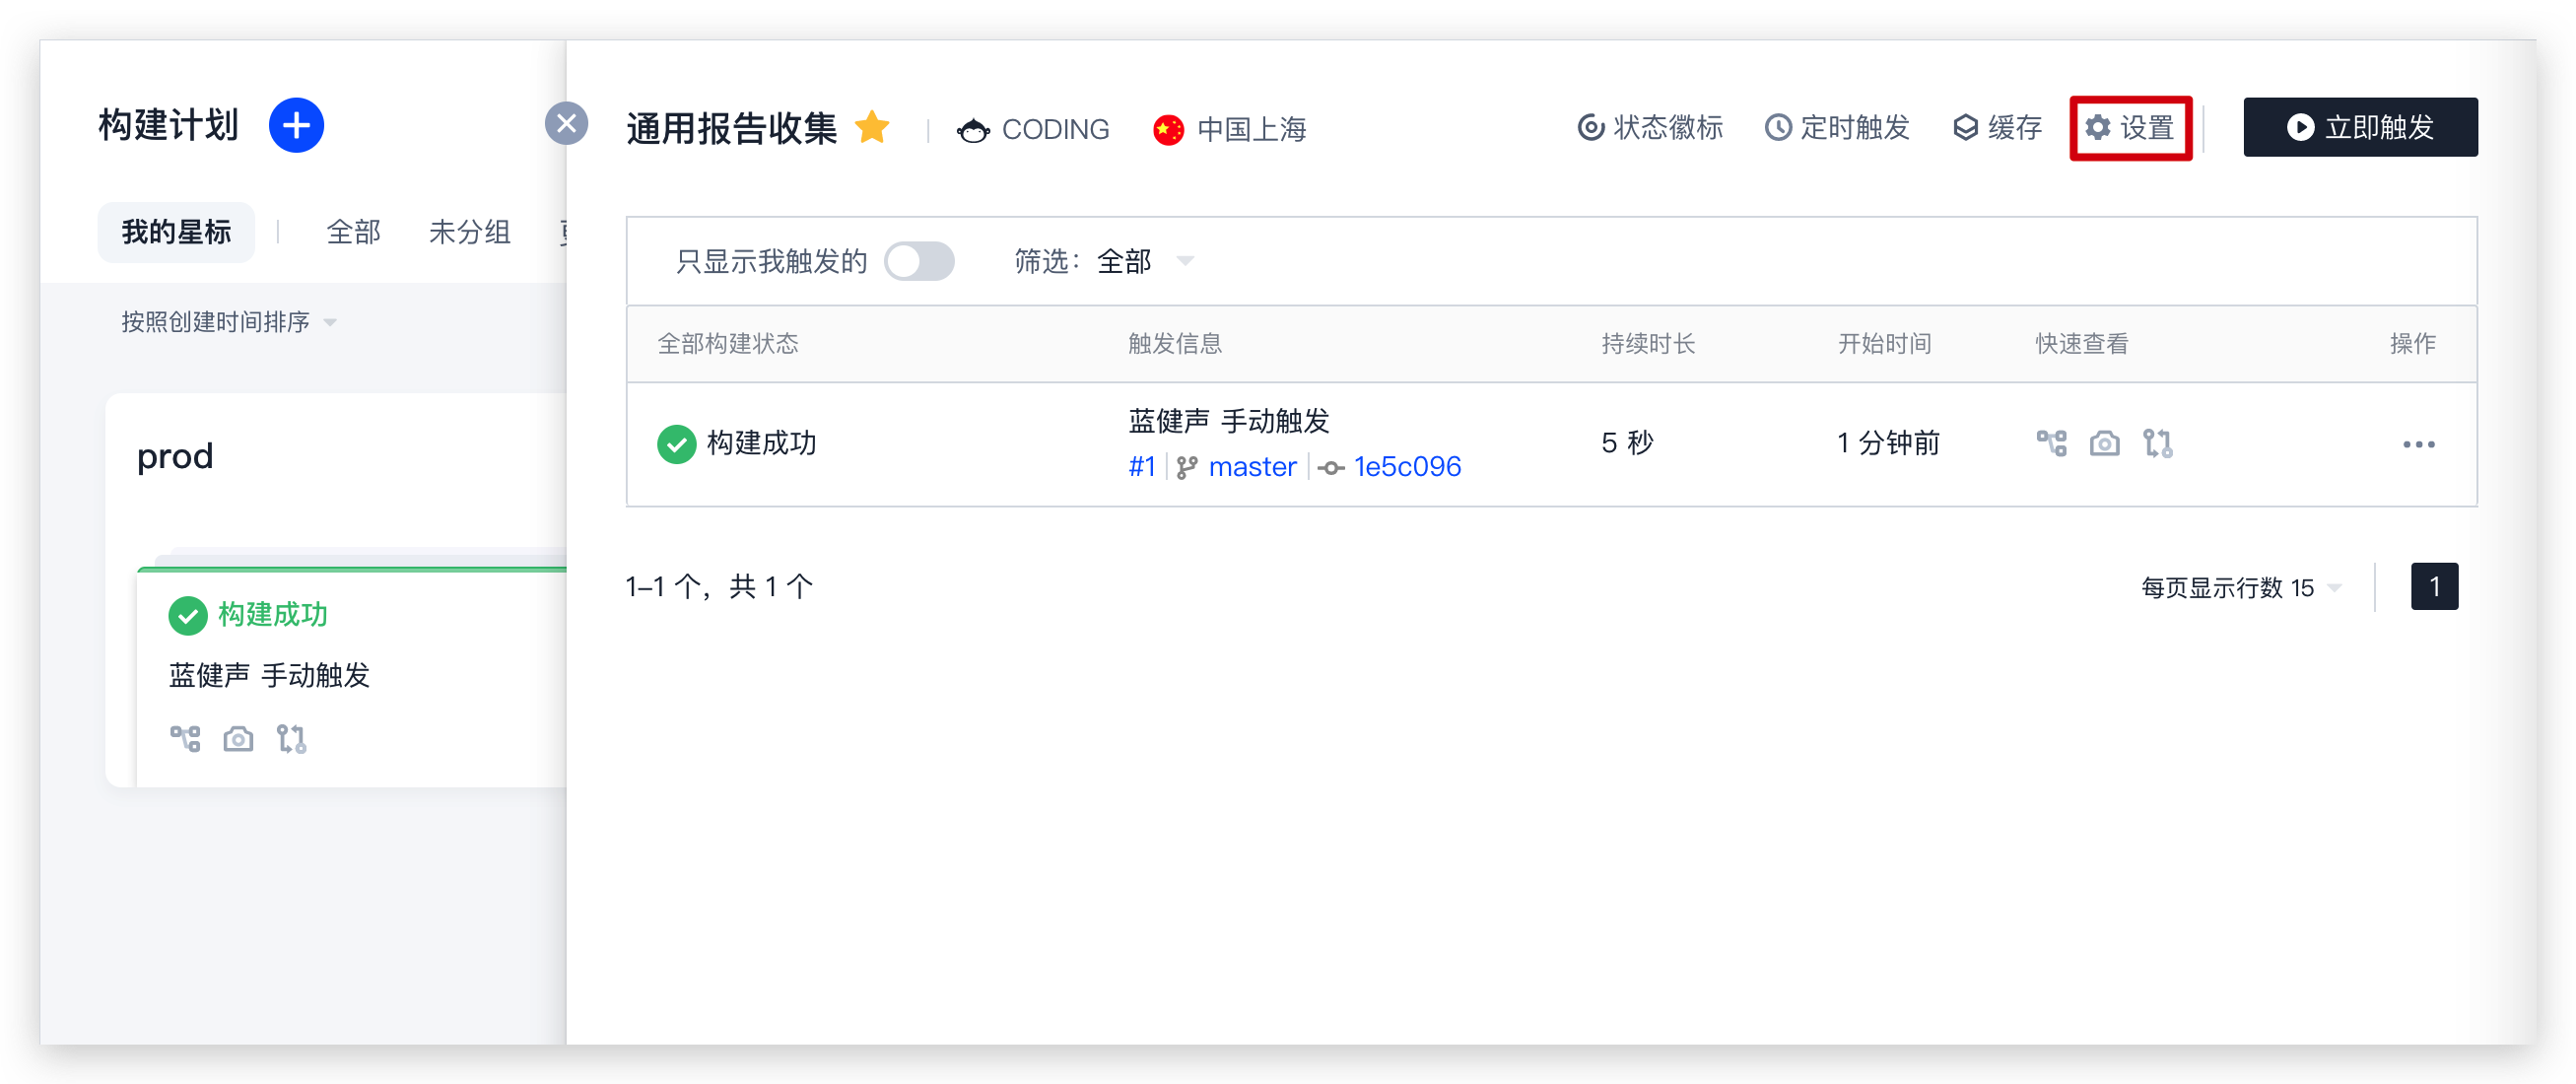Open the 缓存 cache option
2576x1084 pixels.
pos(1997,128)
